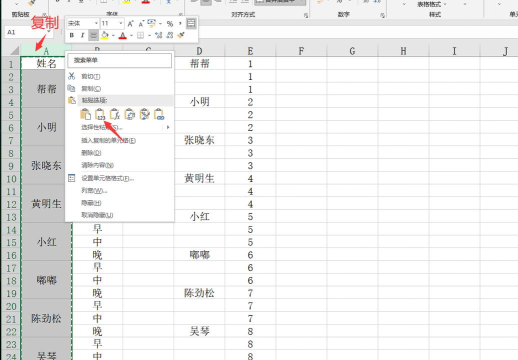This screenshot has height=360, width=518.
Task: Choose 删除(D) from context menu
Action: 91,153
